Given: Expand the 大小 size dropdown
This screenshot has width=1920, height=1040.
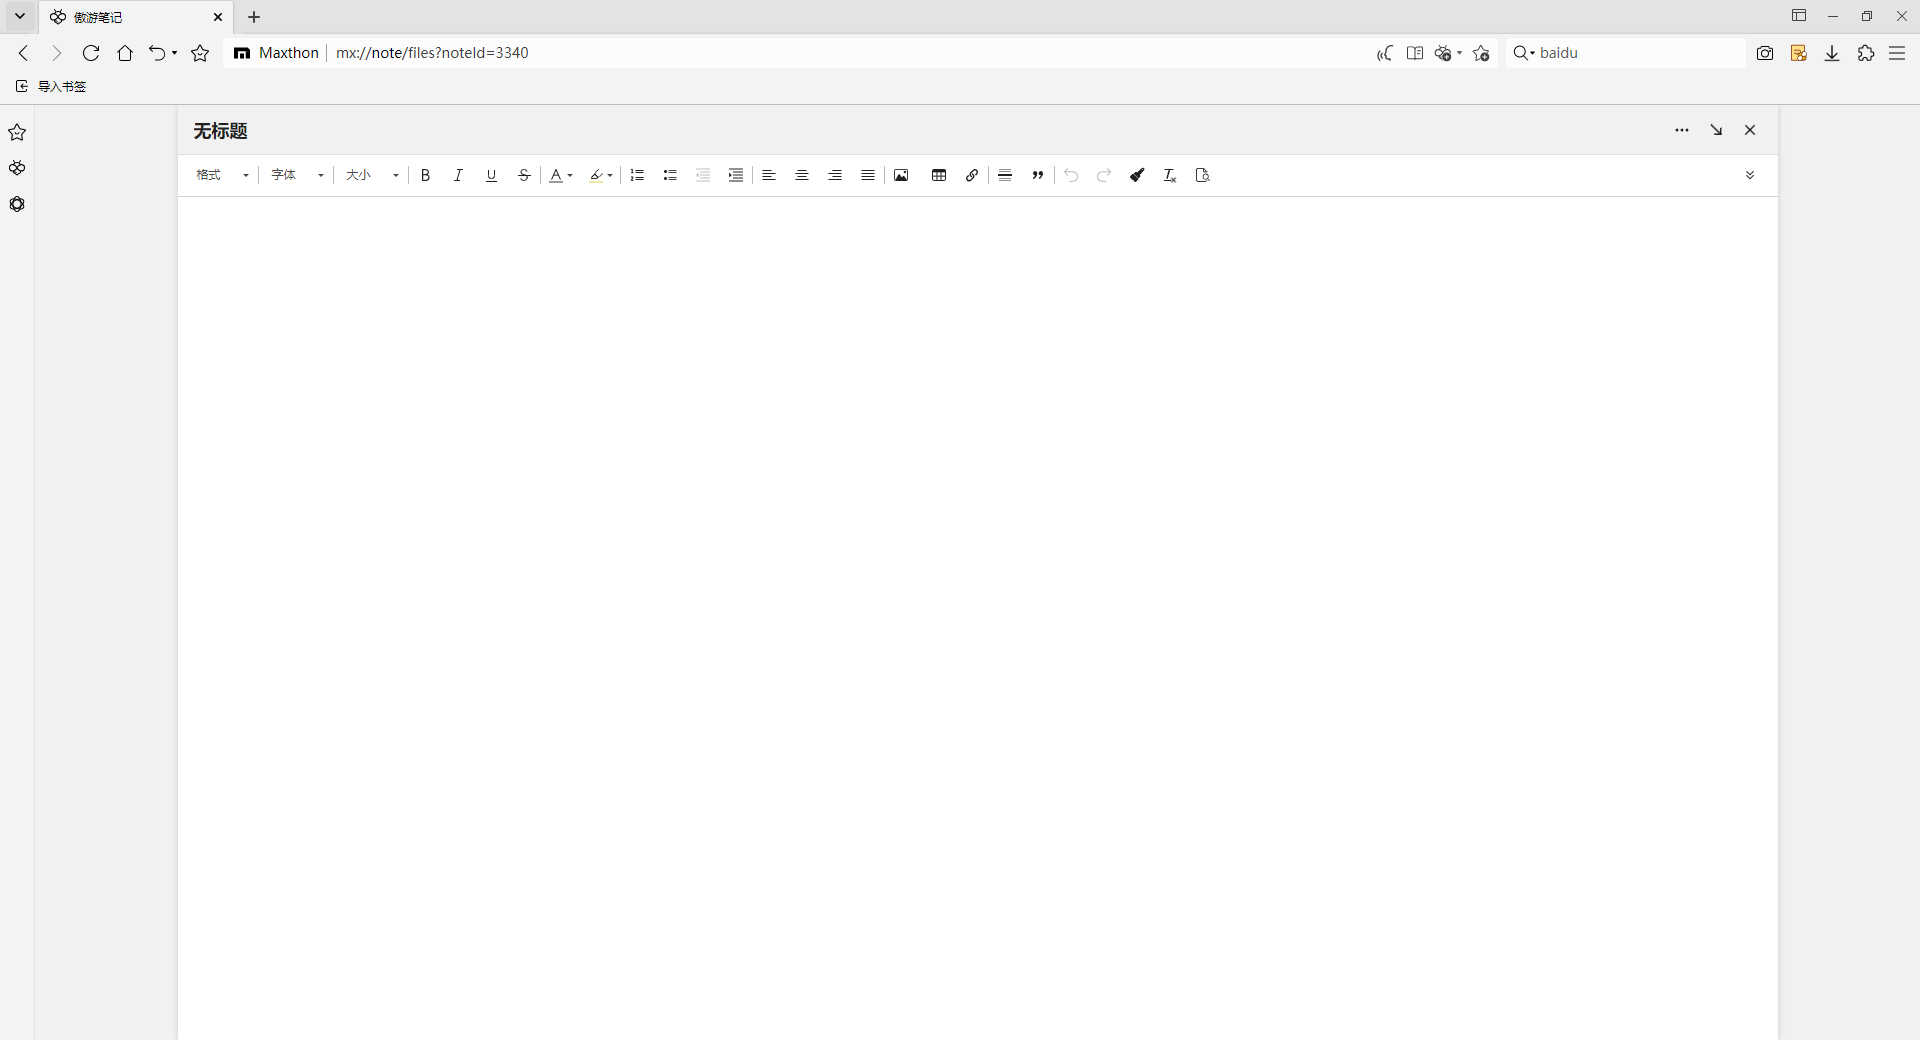Looking at the screenshot, I should coord(372,175).
